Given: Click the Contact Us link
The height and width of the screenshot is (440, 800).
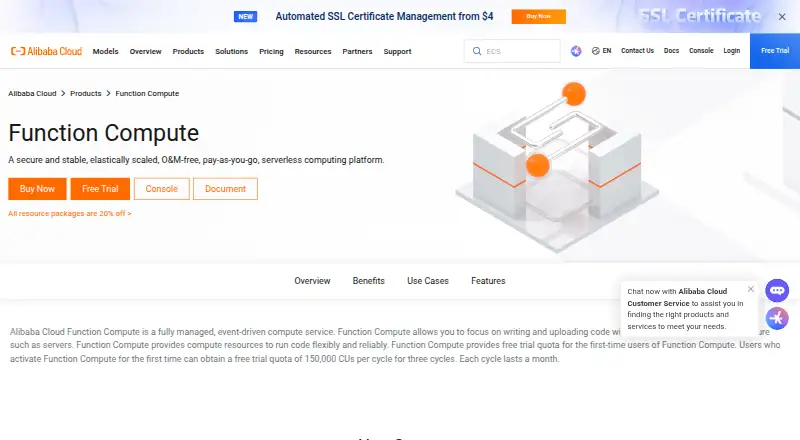Looking at the screenshot, I should pyautogui.click(x=637, y=51).
